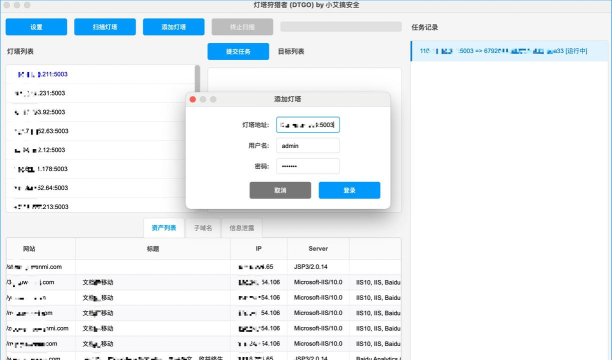Select the lighthouse entry ending 3.92:5003
The image size is (612, 360).
coord(100,112)
